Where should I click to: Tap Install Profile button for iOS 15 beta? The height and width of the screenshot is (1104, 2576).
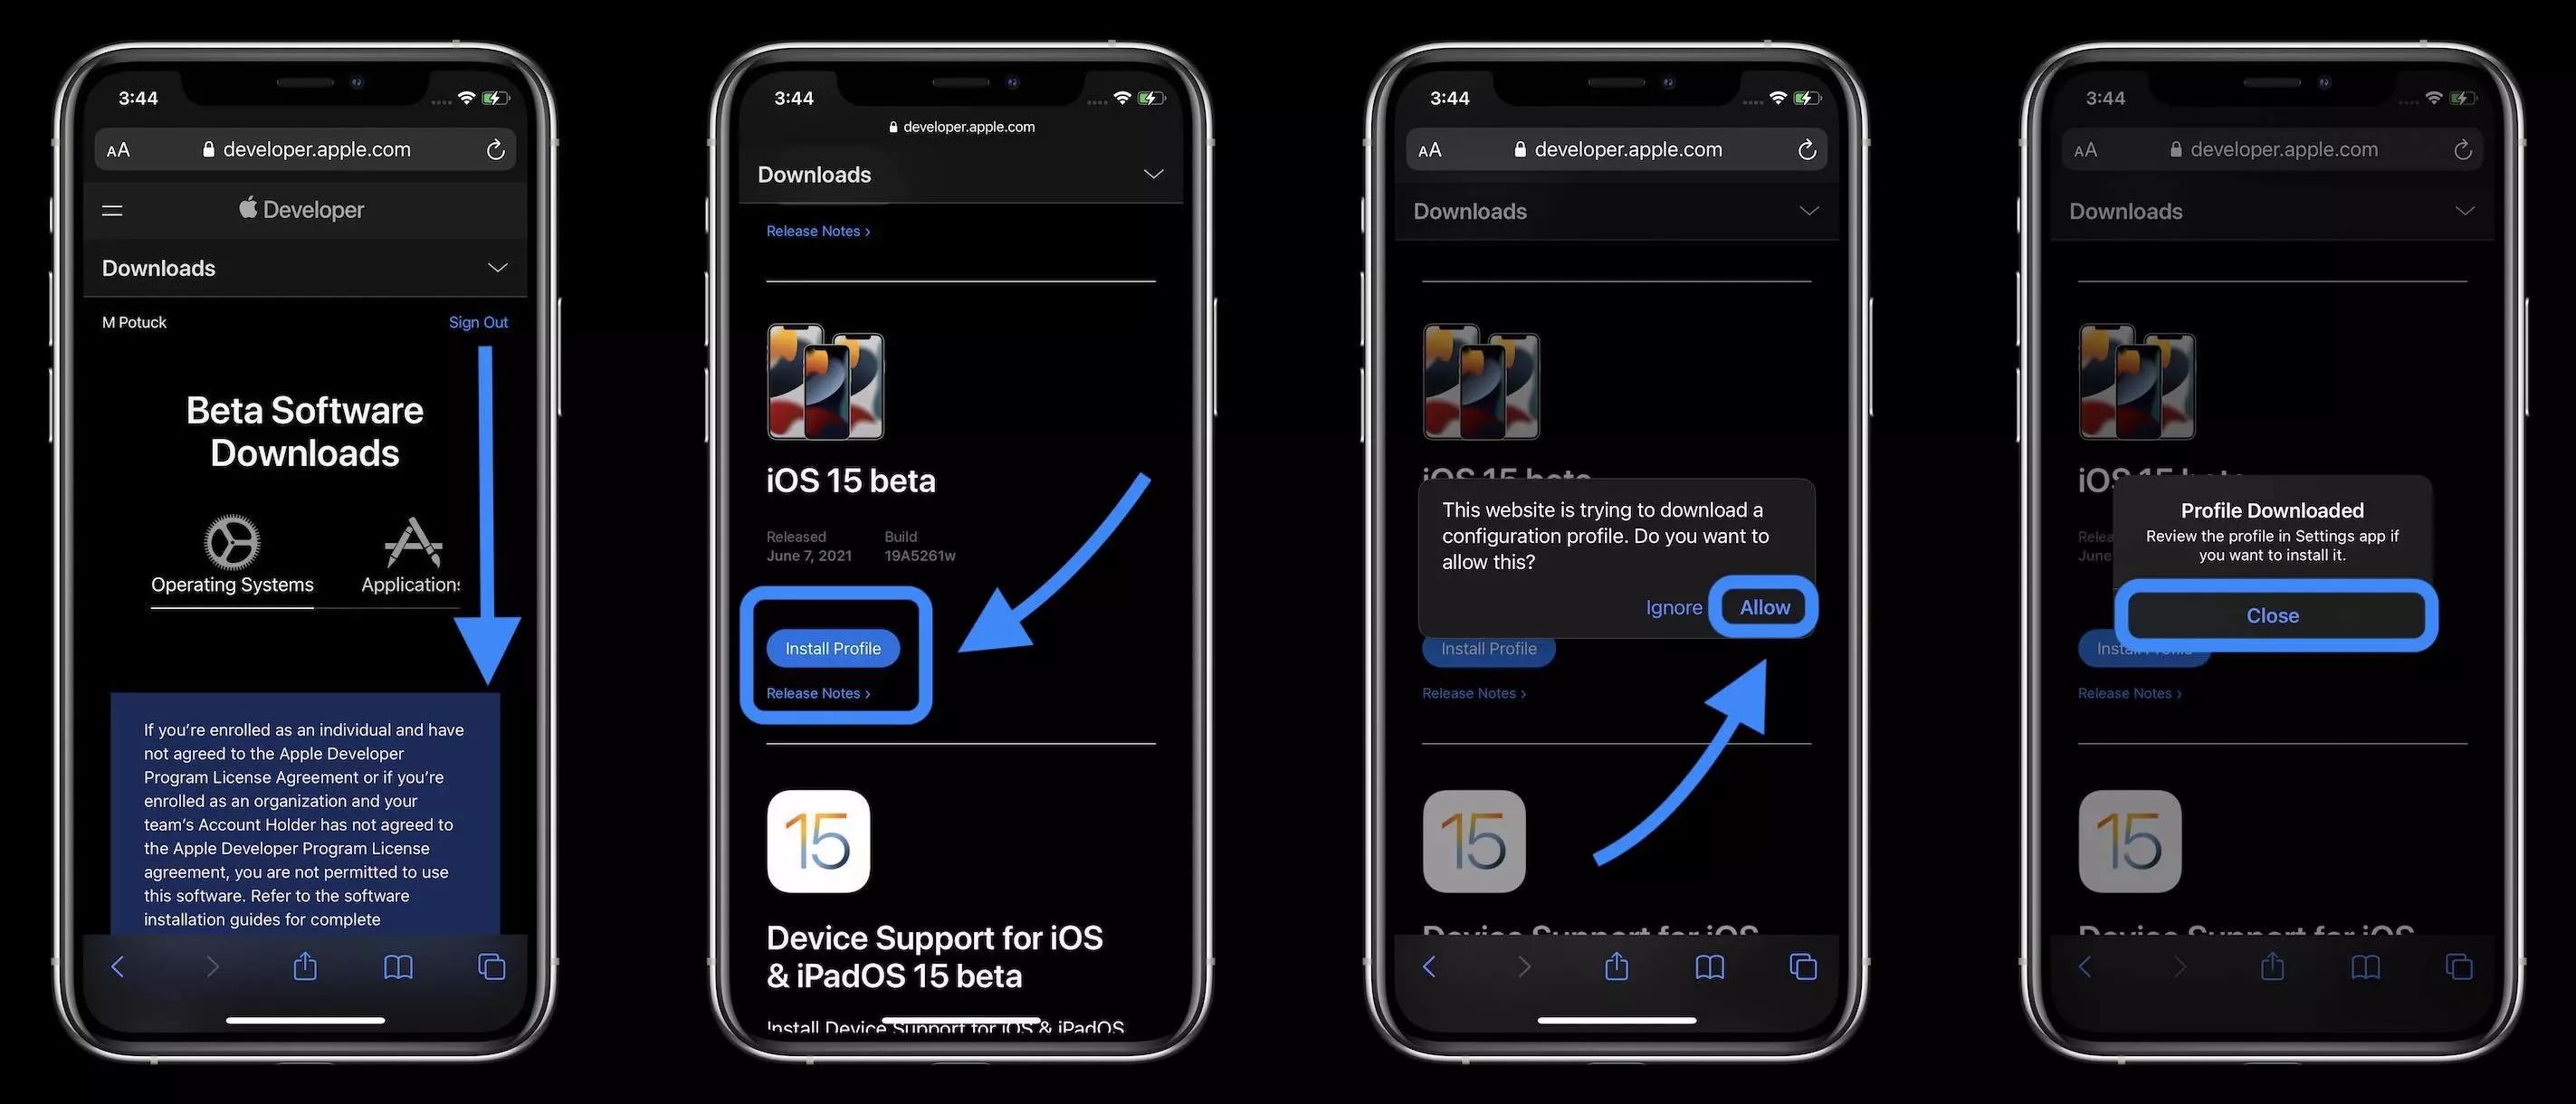click(833, 647)
